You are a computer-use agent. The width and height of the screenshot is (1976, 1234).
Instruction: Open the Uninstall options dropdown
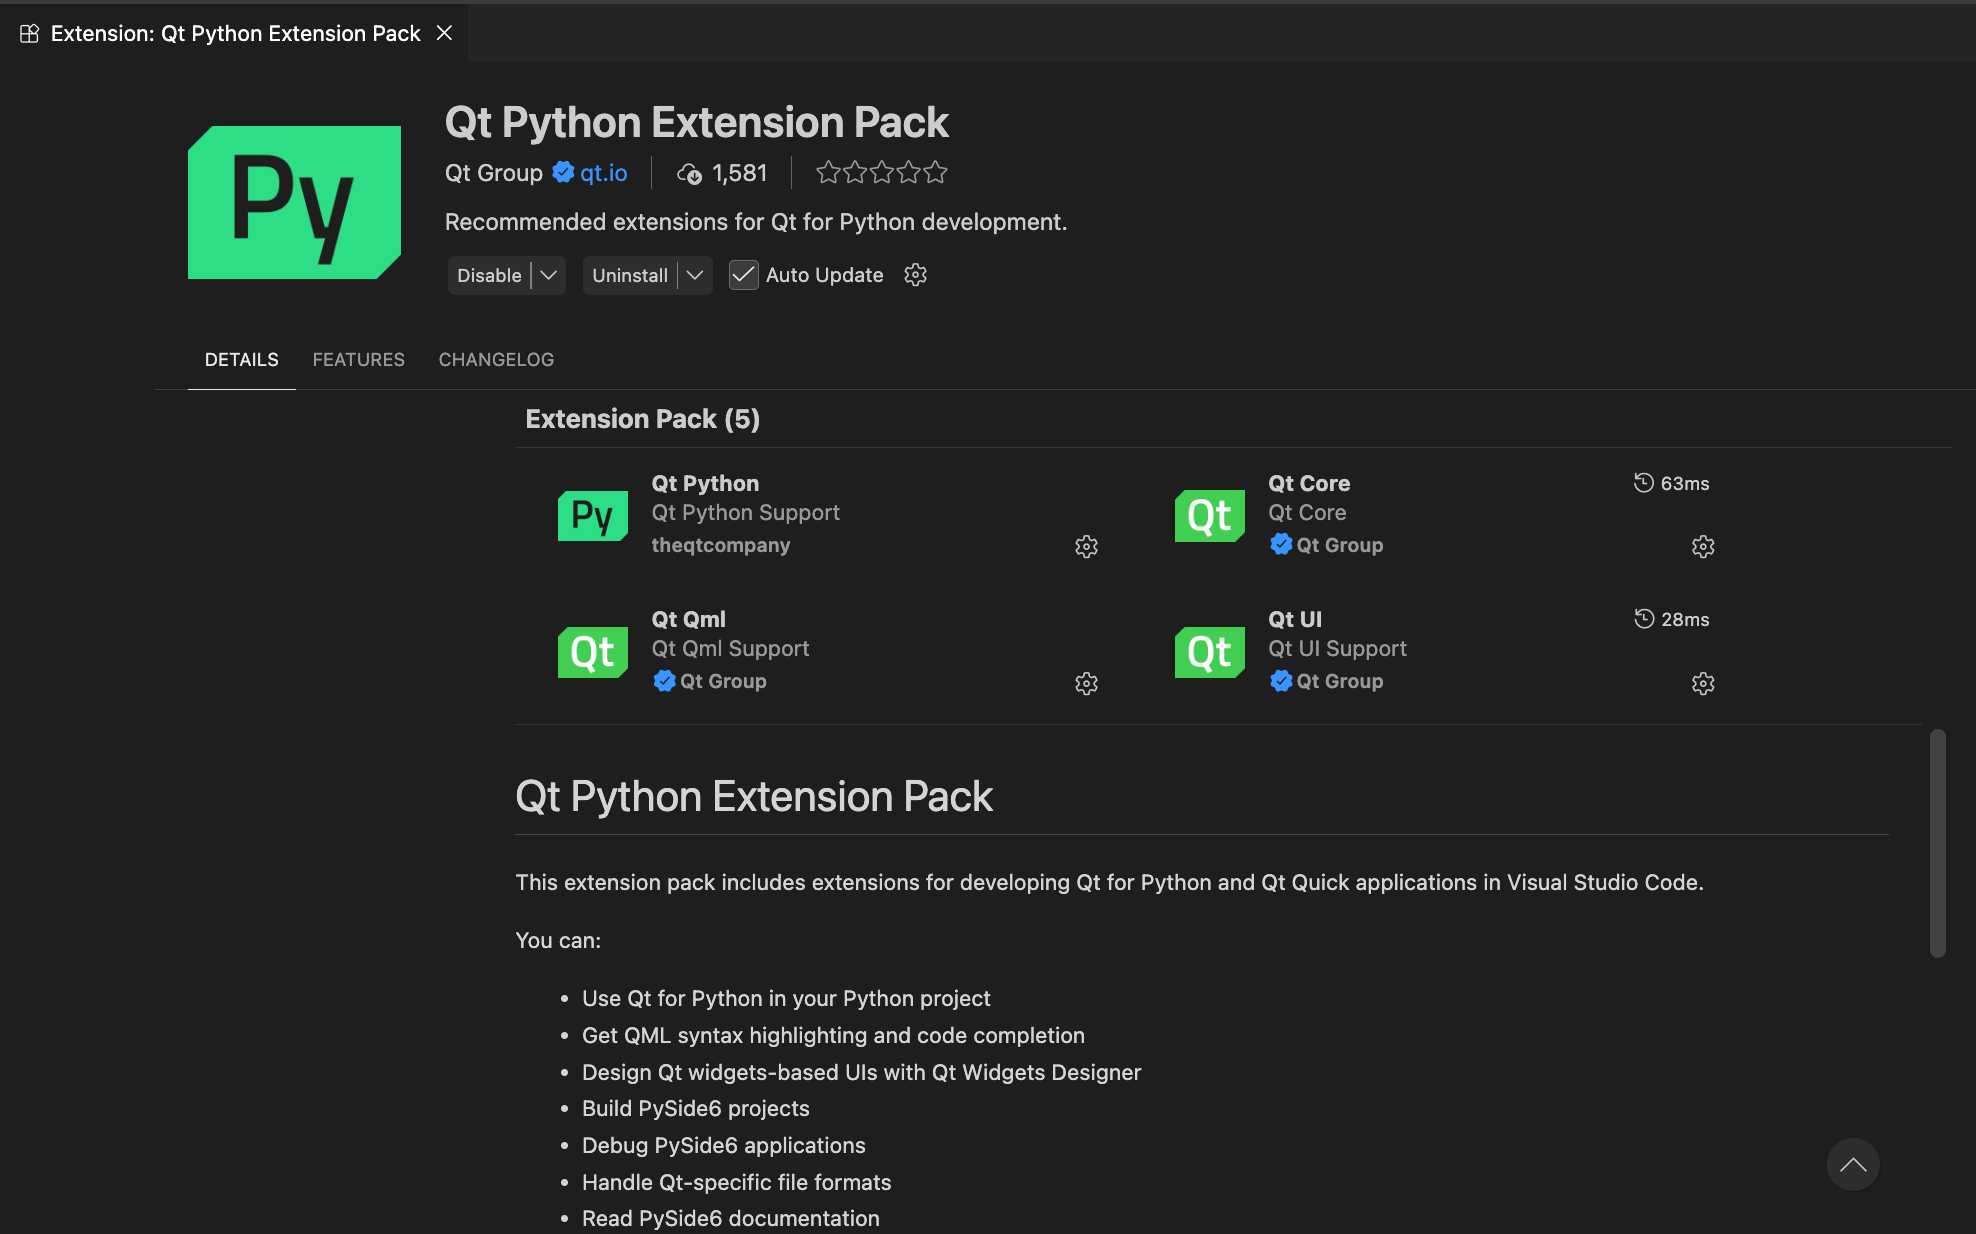point(696,275)
